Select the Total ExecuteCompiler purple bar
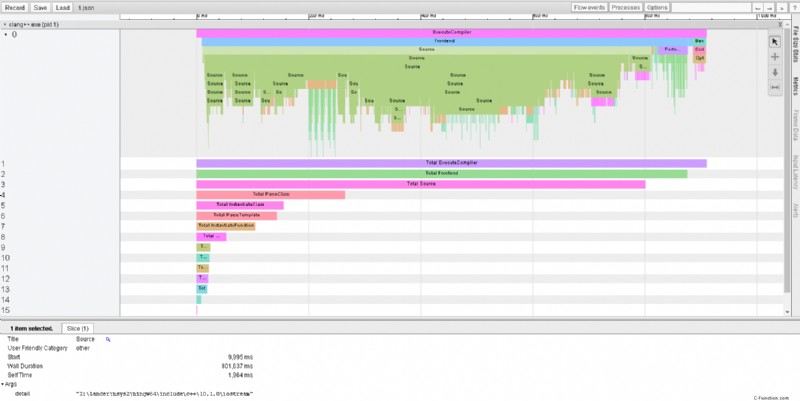 pos(451,163)
